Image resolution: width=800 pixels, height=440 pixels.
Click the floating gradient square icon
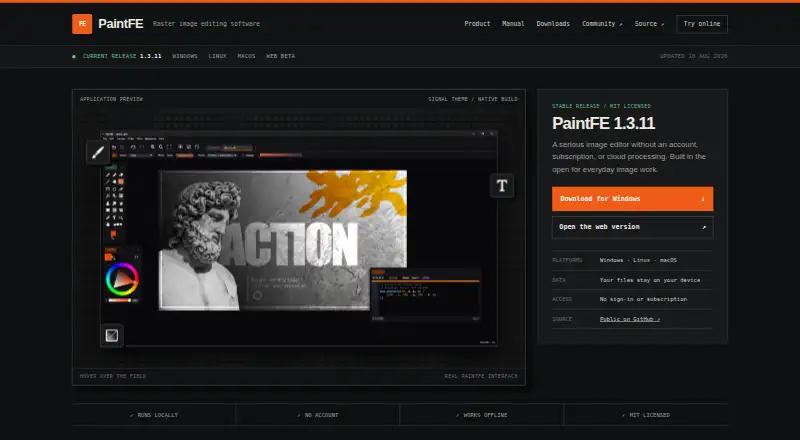[x=112, y=335]
